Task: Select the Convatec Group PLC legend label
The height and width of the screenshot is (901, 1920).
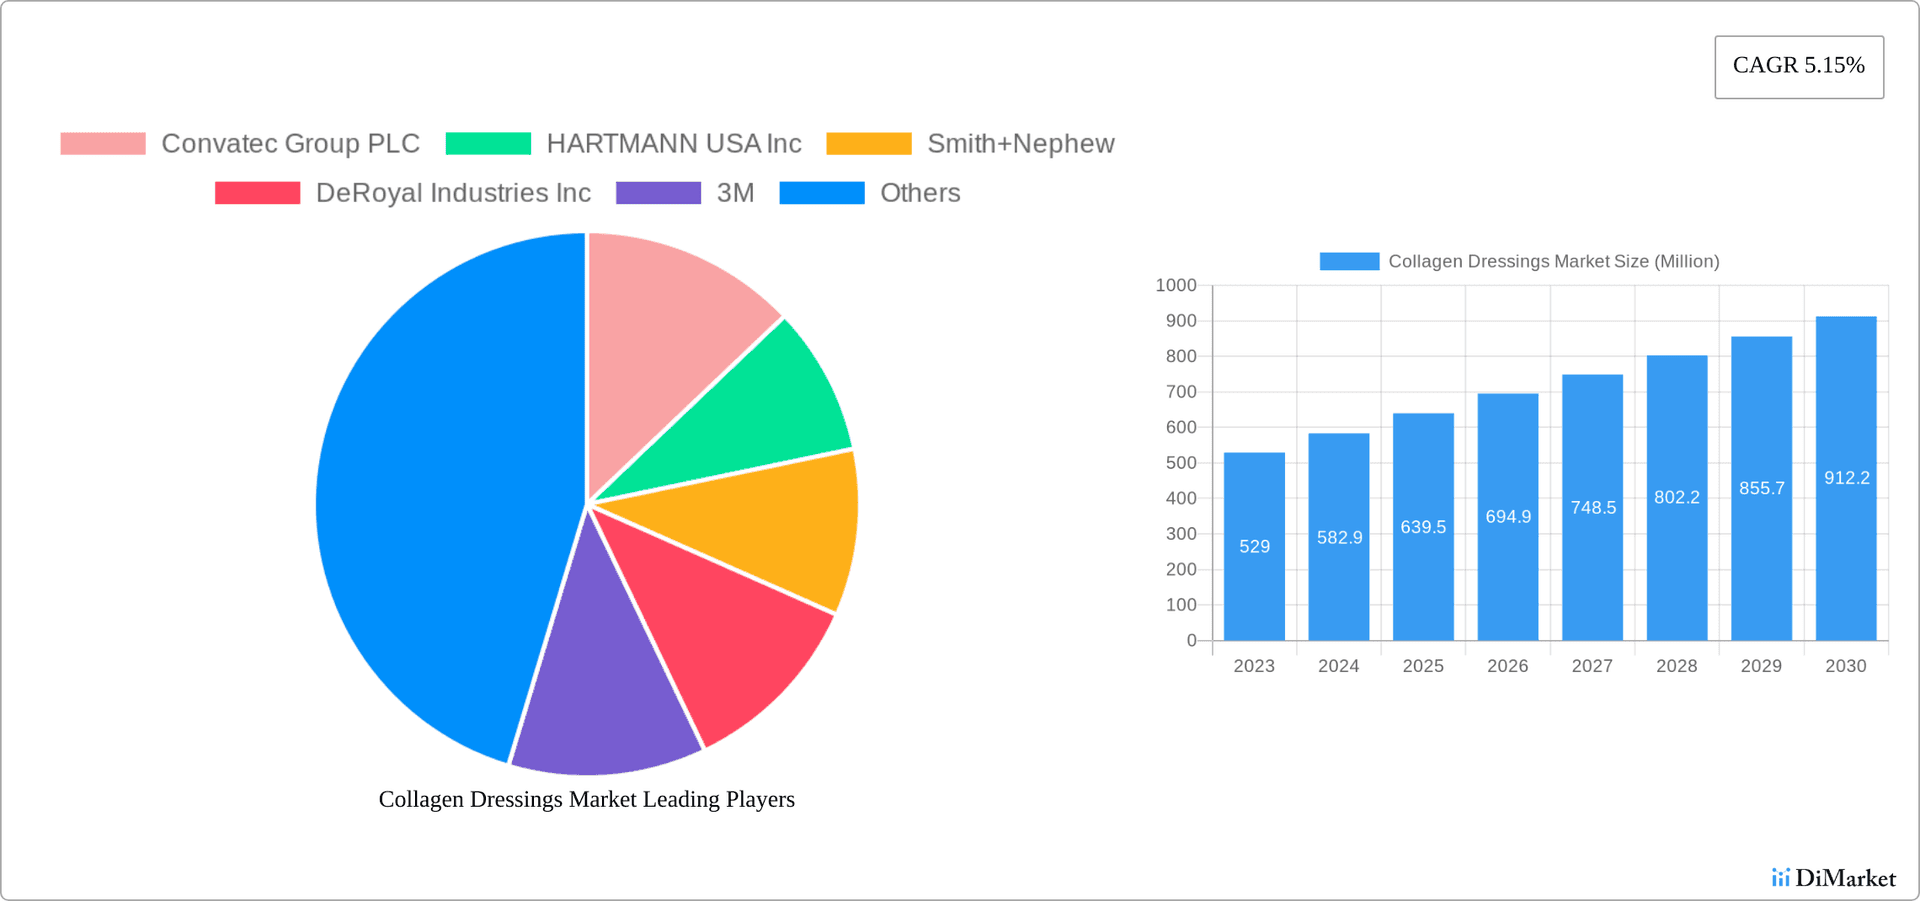Action: tap(290, 143)
